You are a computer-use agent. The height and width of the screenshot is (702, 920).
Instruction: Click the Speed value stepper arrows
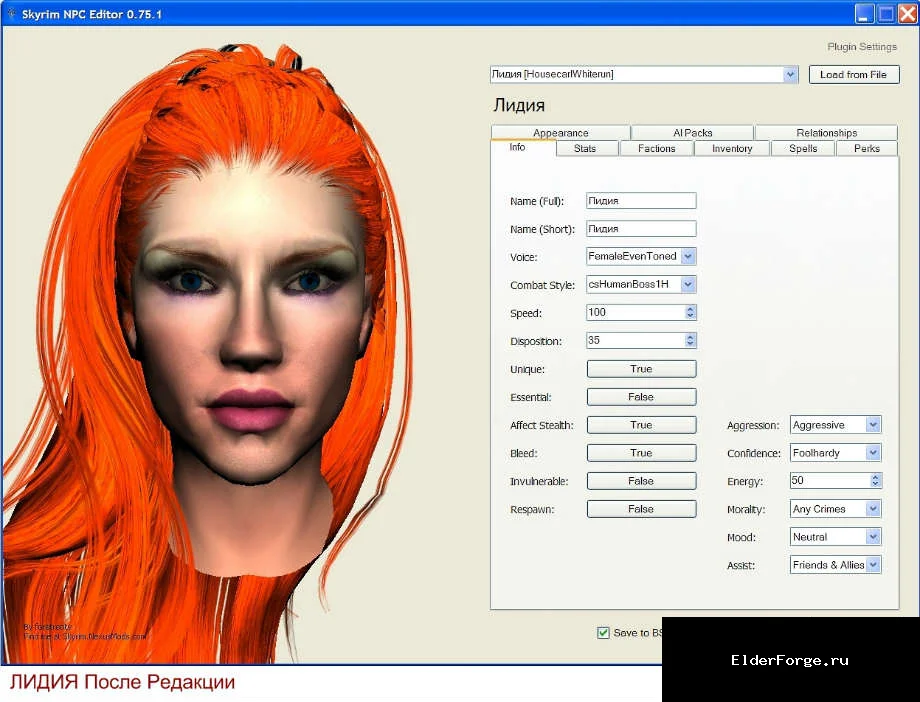click(x=690, y=313)
